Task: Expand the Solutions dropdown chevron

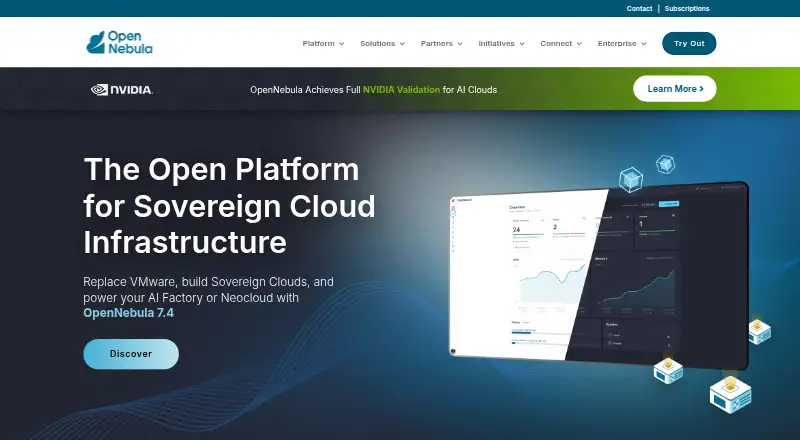Action: tap(402, 44)
